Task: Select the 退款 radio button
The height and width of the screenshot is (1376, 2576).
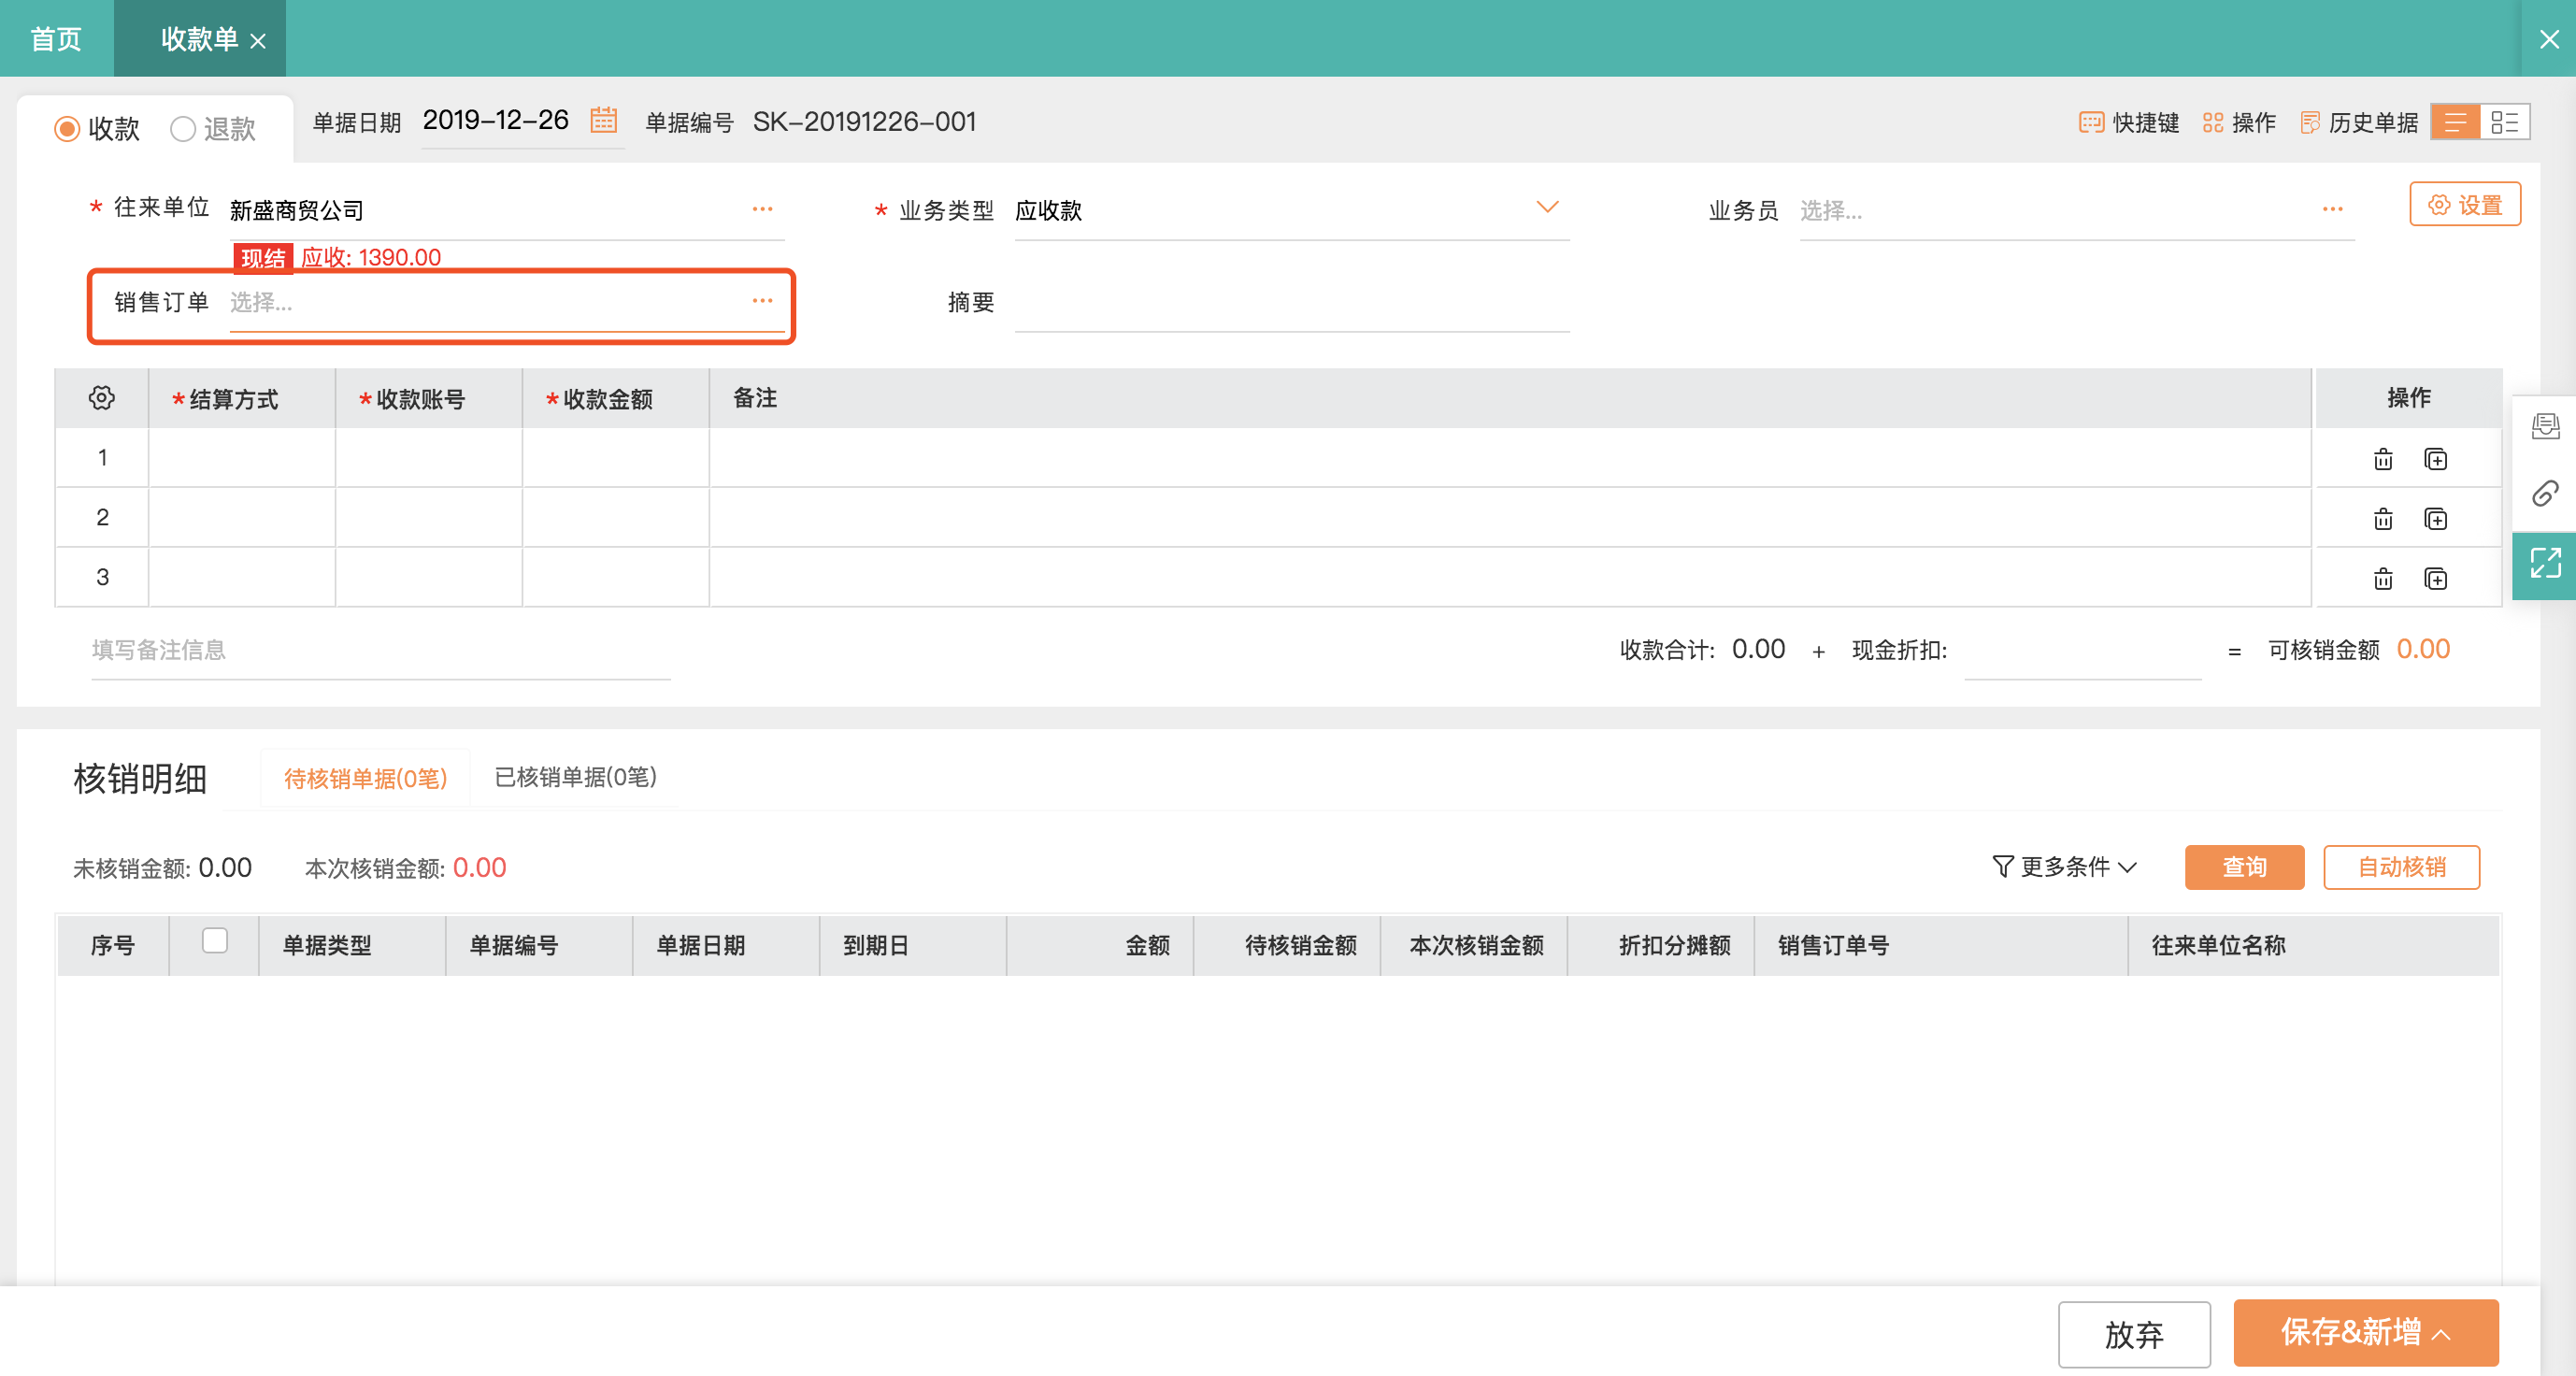Action: (x=189, y=121)
